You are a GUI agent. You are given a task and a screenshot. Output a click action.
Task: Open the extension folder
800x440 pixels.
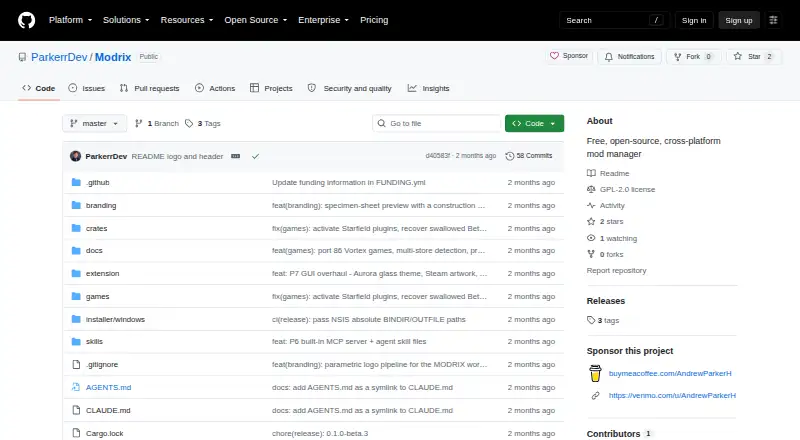pyautogui.click(x=103, y=274)
